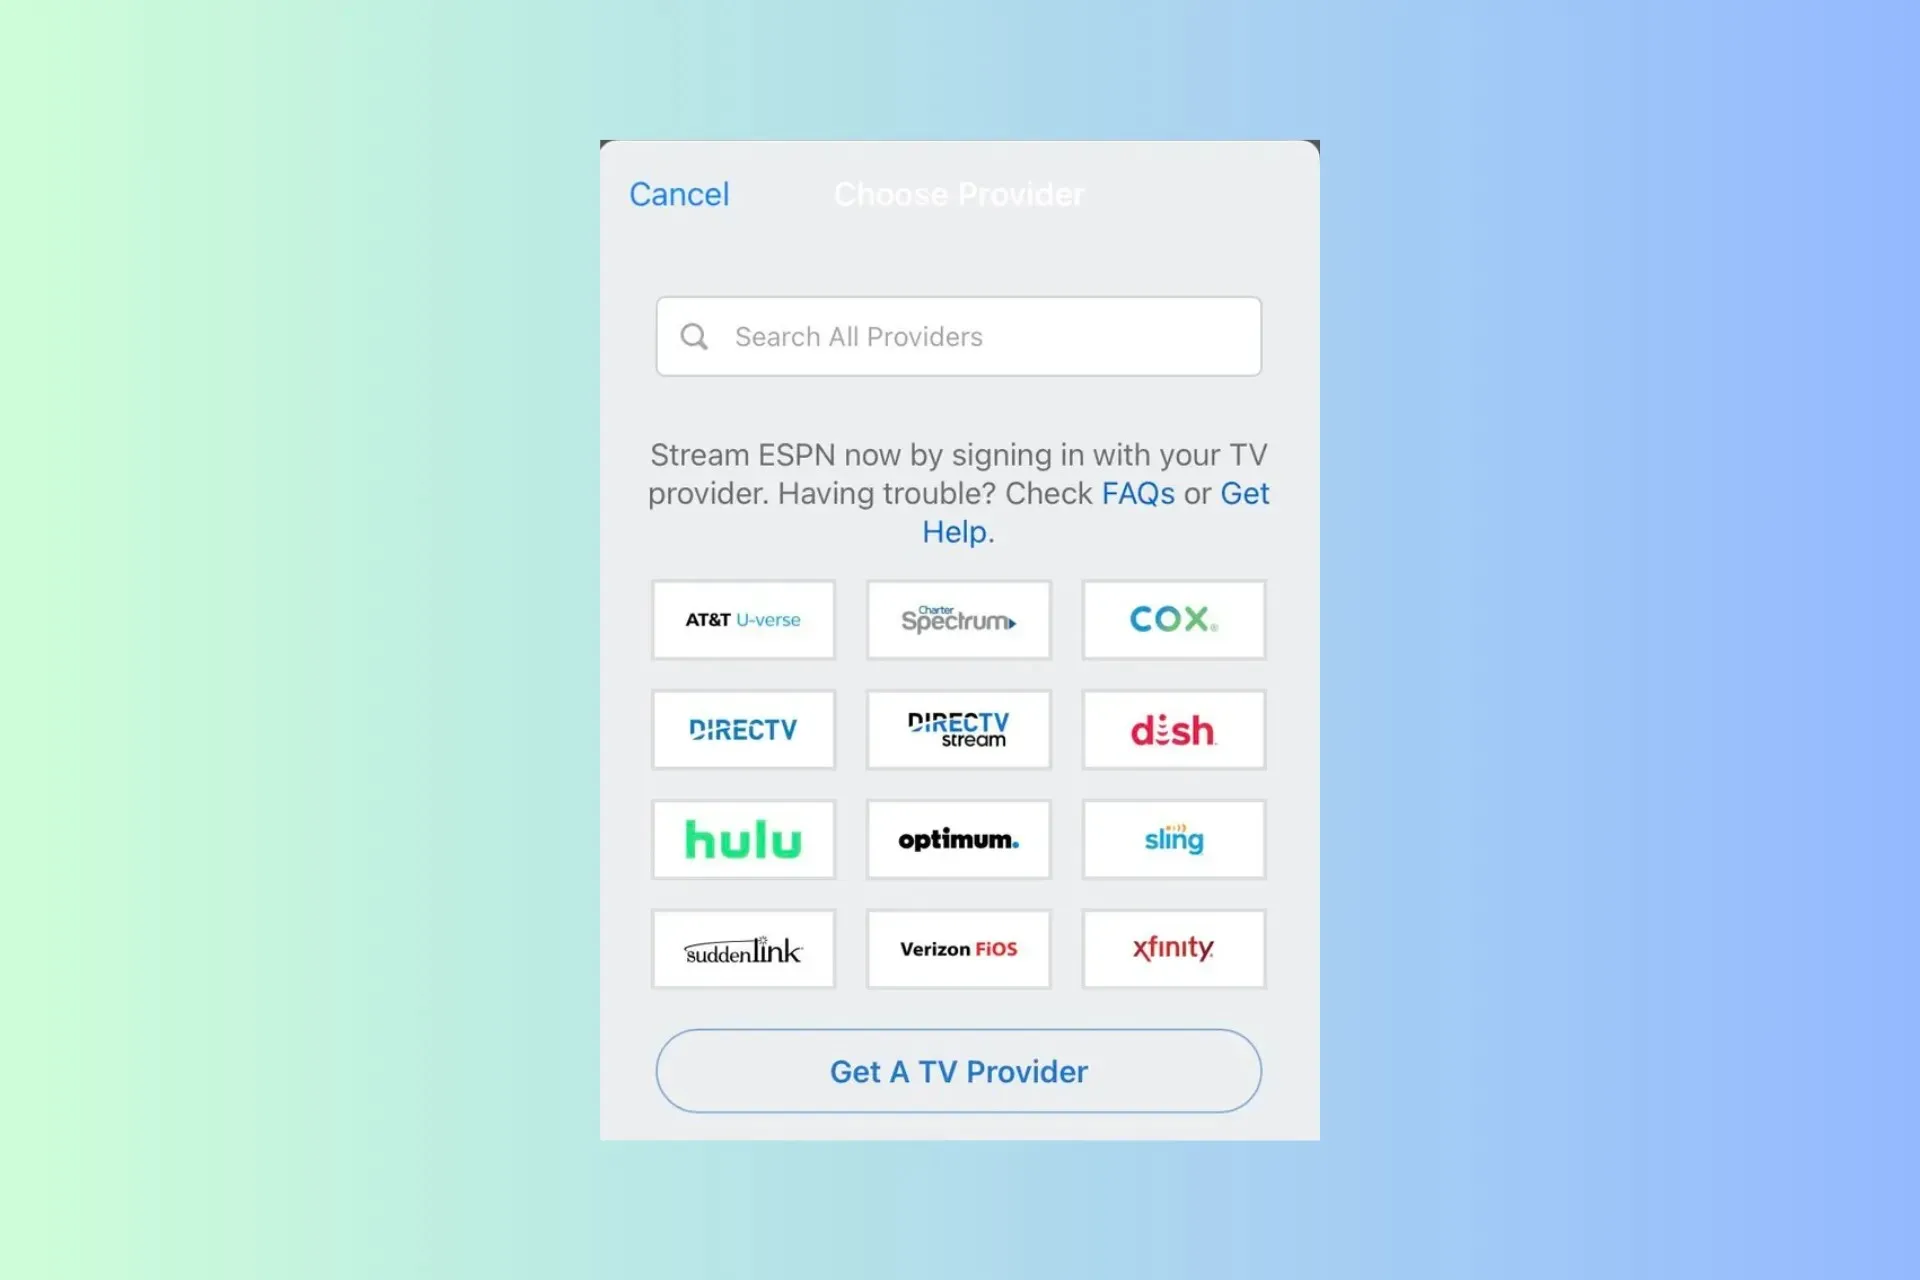
Task: Select Charter Spectrum as provider
Action: [957, 619]
